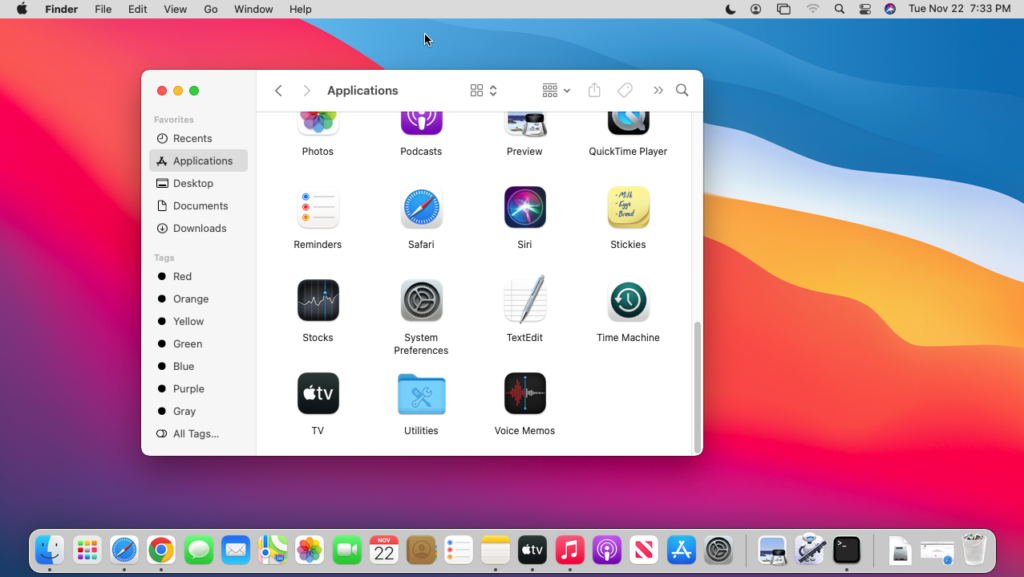This screenshot has width=1024, height=577.
Task: Open FaceTime from the Dock
Action: pos(347,550)
